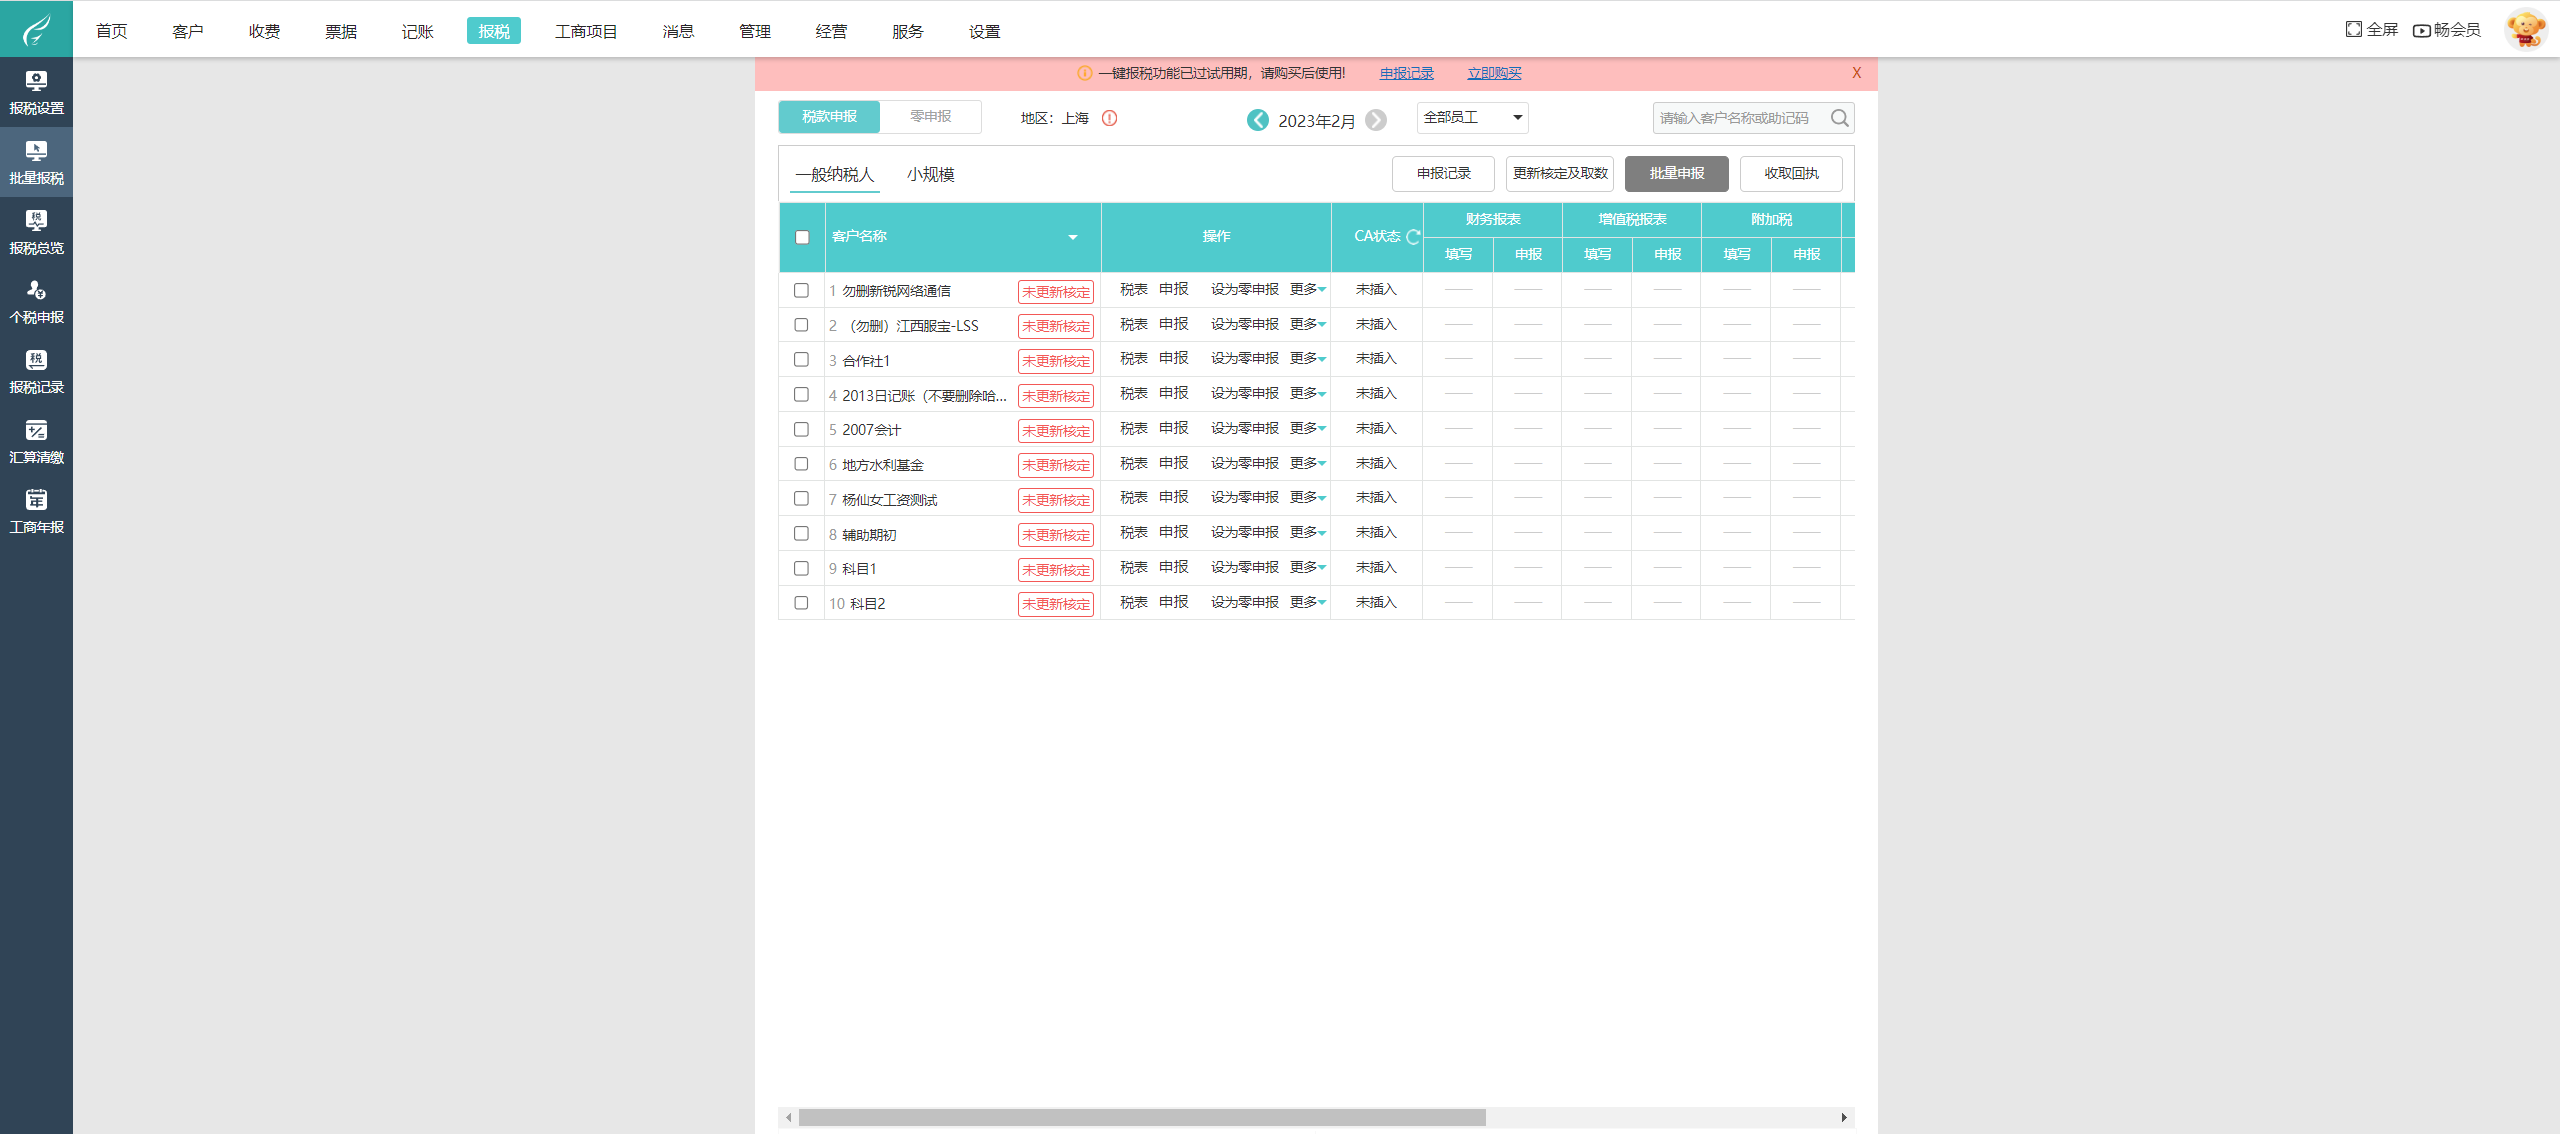Toggle checkbox for row 1 勿勒新锐
The width and height of the screenshot is (2560, 1134).
pyautogui.click(x=802, y=290)
